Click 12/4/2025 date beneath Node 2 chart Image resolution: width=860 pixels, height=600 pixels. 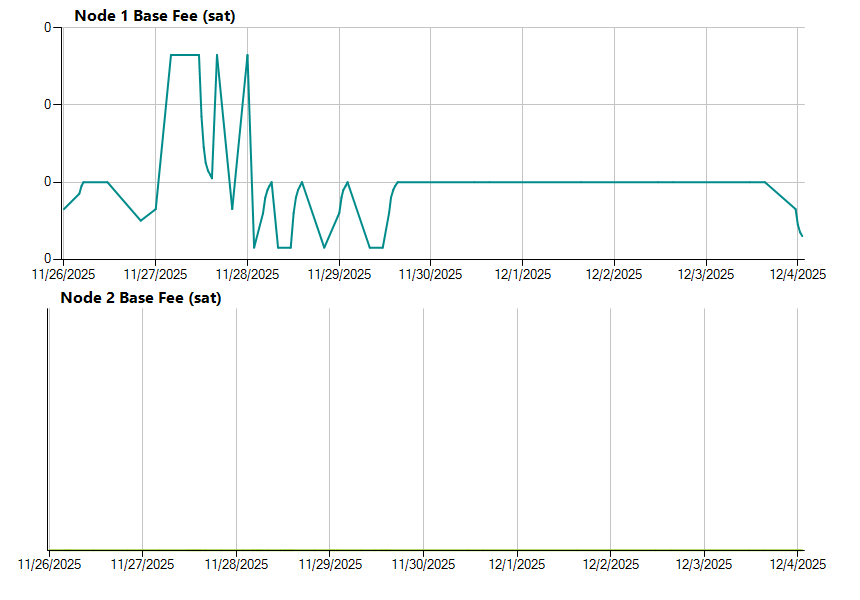[x=796, y=564]
